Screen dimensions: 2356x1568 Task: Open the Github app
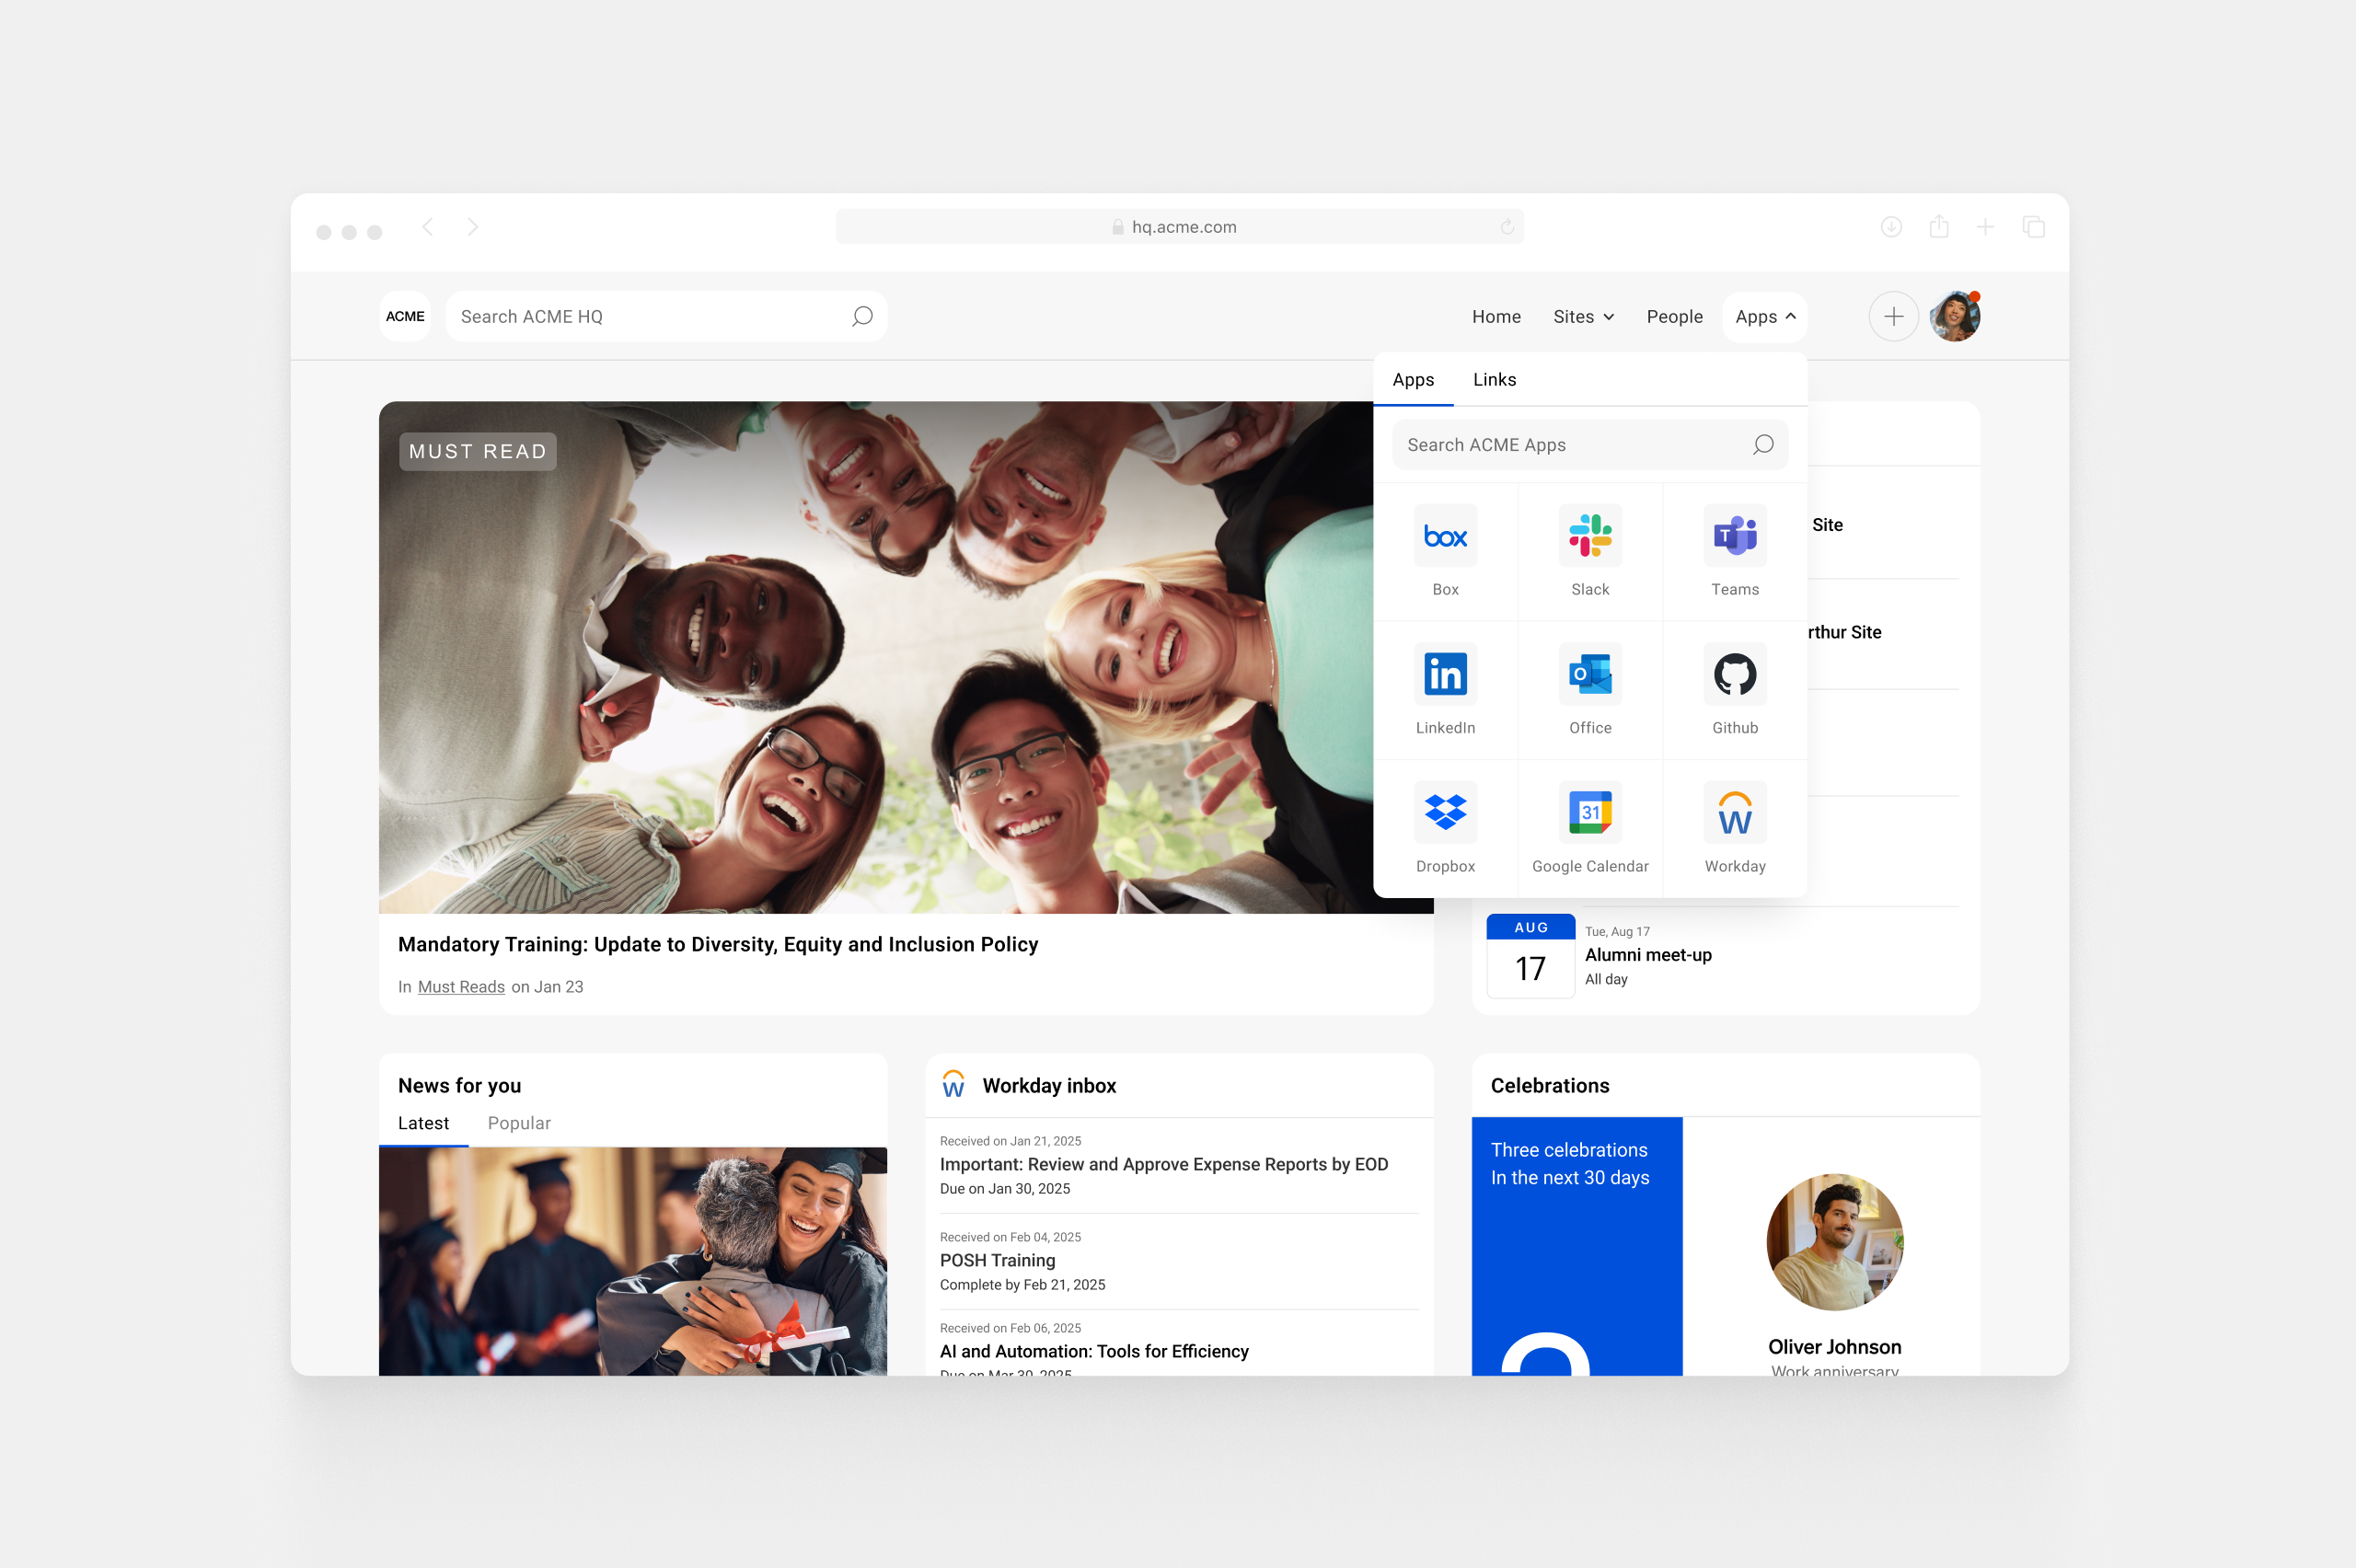[x=1734, y=674]
